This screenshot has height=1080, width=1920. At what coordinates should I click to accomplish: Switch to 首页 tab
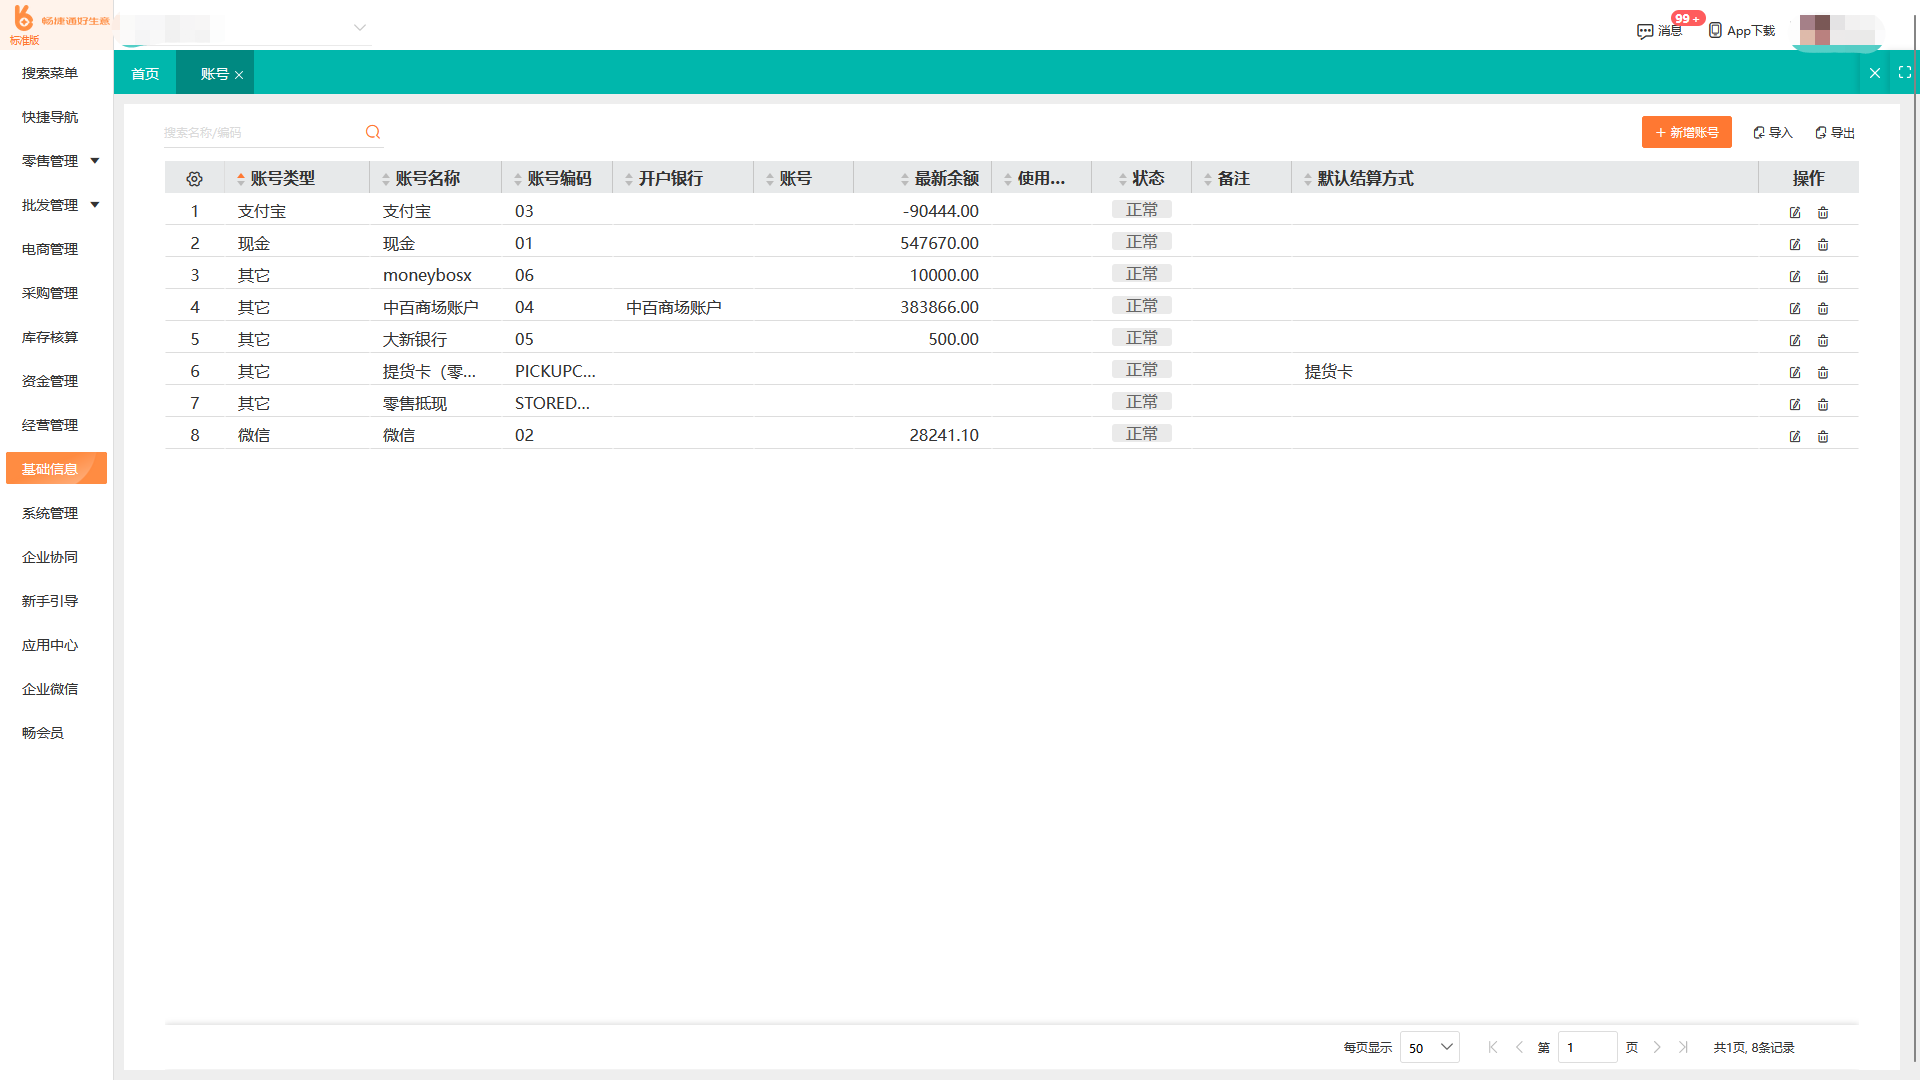(145, 73)
